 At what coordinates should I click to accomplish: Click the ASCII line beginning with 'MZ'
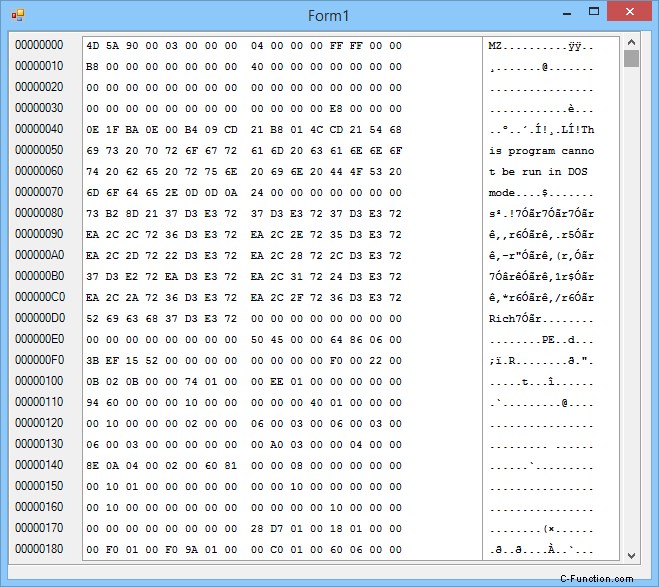click(541, 46)
